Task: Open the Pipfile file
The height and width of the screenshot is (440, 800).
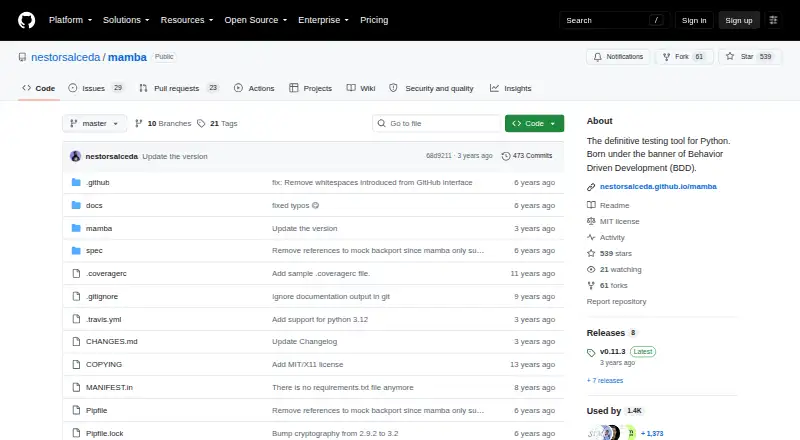Action: (x=96, y=410)
